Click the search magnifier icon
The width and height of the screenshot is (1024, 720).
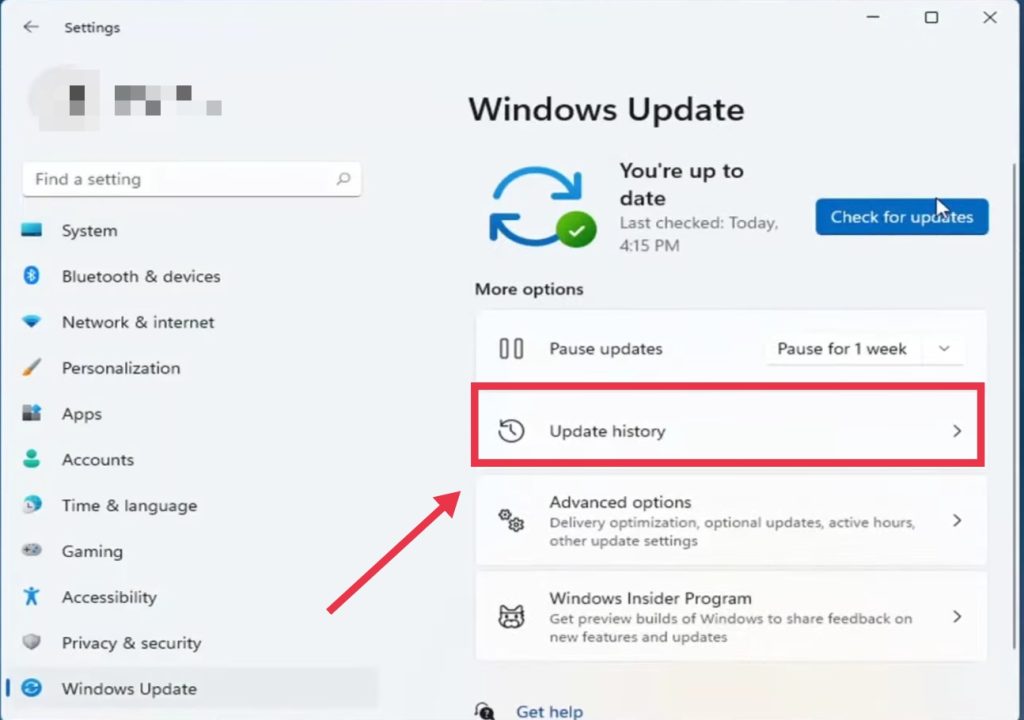pos(344,178)
